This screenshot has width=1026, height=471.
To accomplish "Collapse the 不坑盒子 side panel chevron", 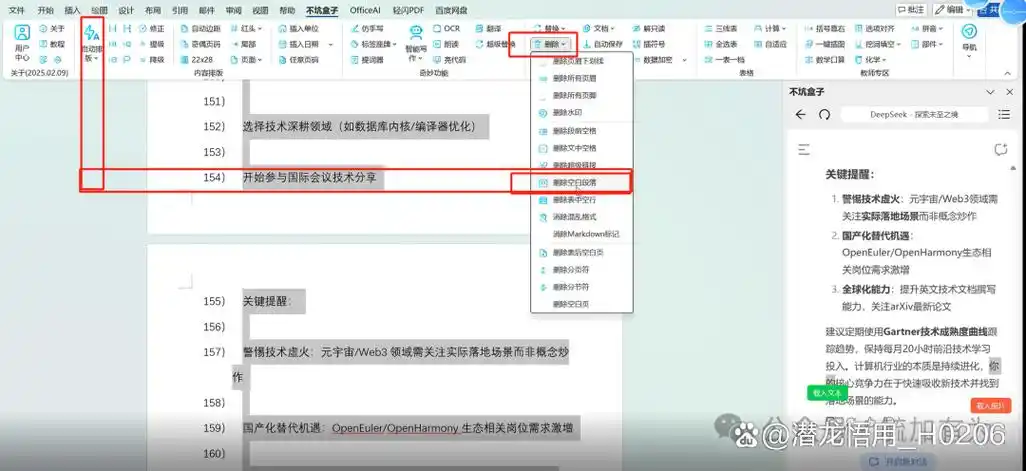I will [991, 91].
